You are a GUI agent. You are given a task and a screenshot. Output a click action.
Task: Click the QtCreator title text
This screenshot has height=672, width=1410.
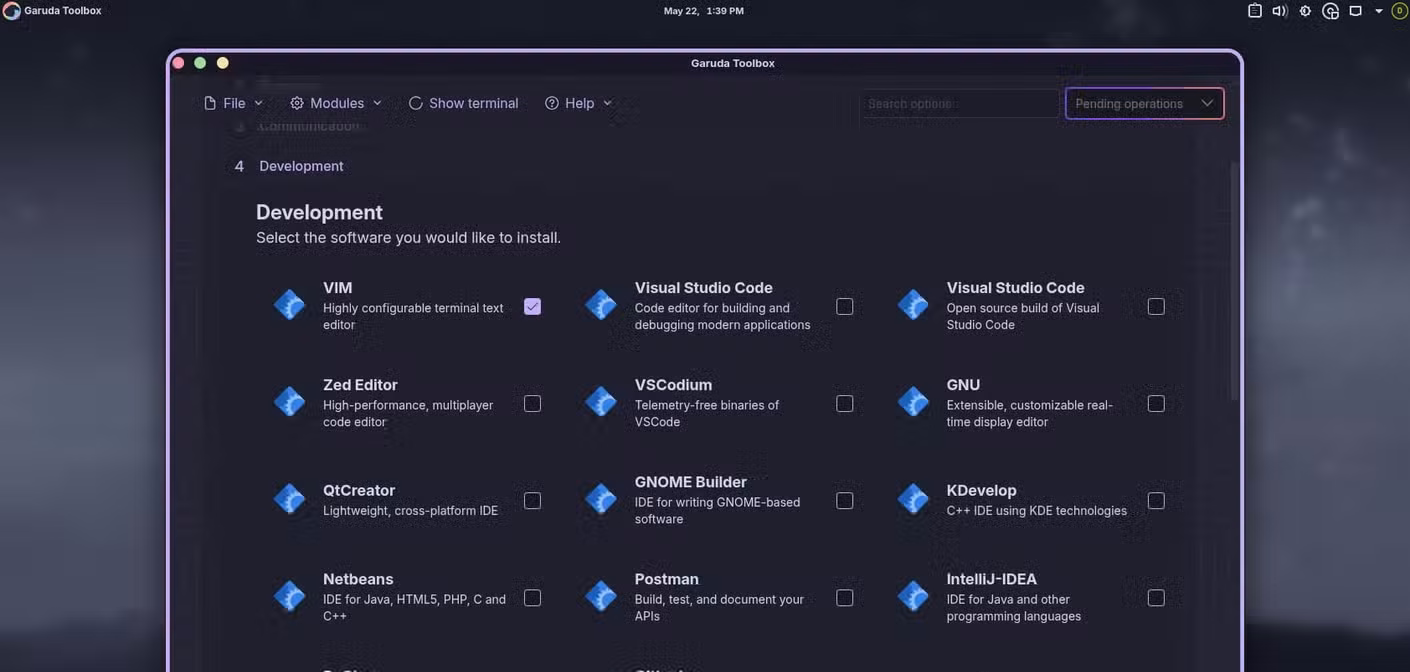click(x=359, y=490)
